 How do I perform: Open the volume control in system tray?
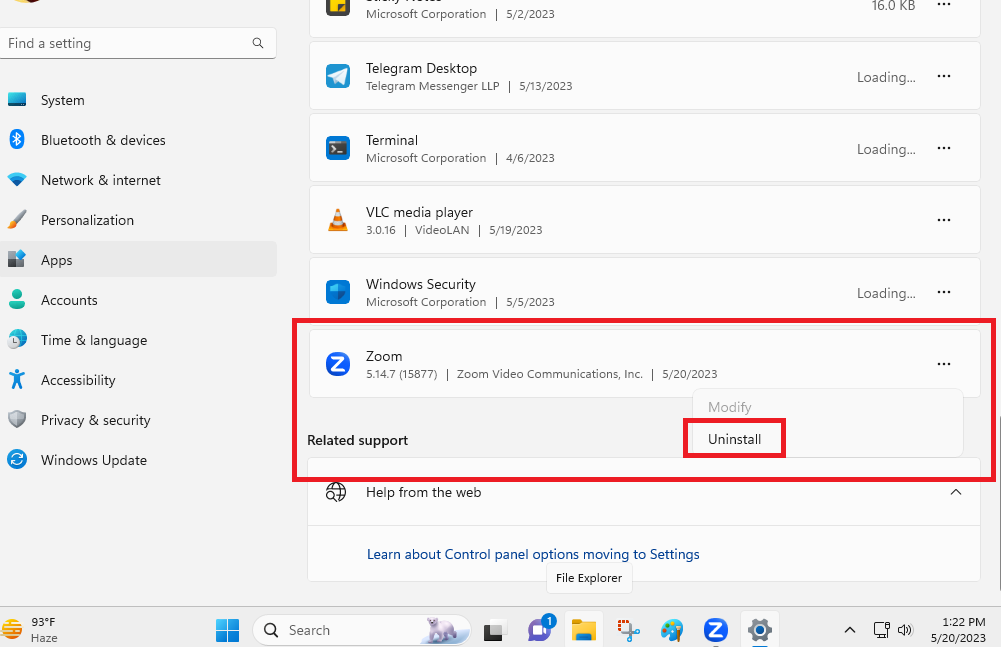[905, 630]
